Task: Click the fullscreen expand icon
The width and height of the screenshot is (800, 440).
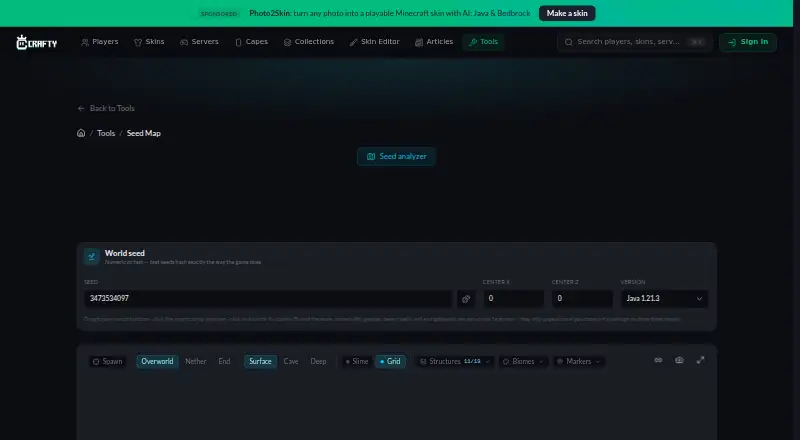Action: pos(701,360)
